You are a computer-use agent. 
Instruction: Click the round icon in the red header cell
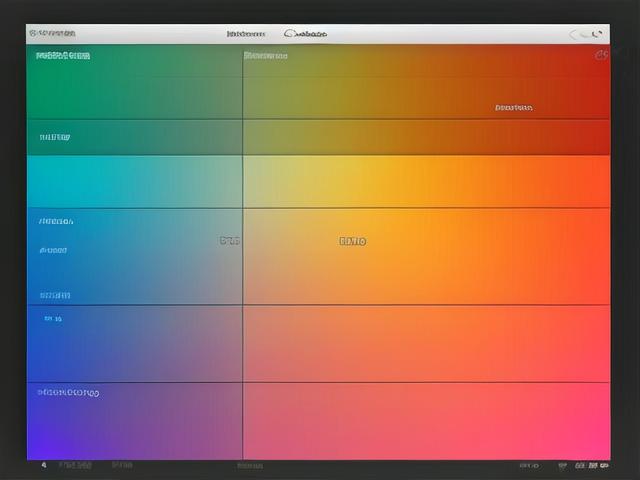coord(600,55)
